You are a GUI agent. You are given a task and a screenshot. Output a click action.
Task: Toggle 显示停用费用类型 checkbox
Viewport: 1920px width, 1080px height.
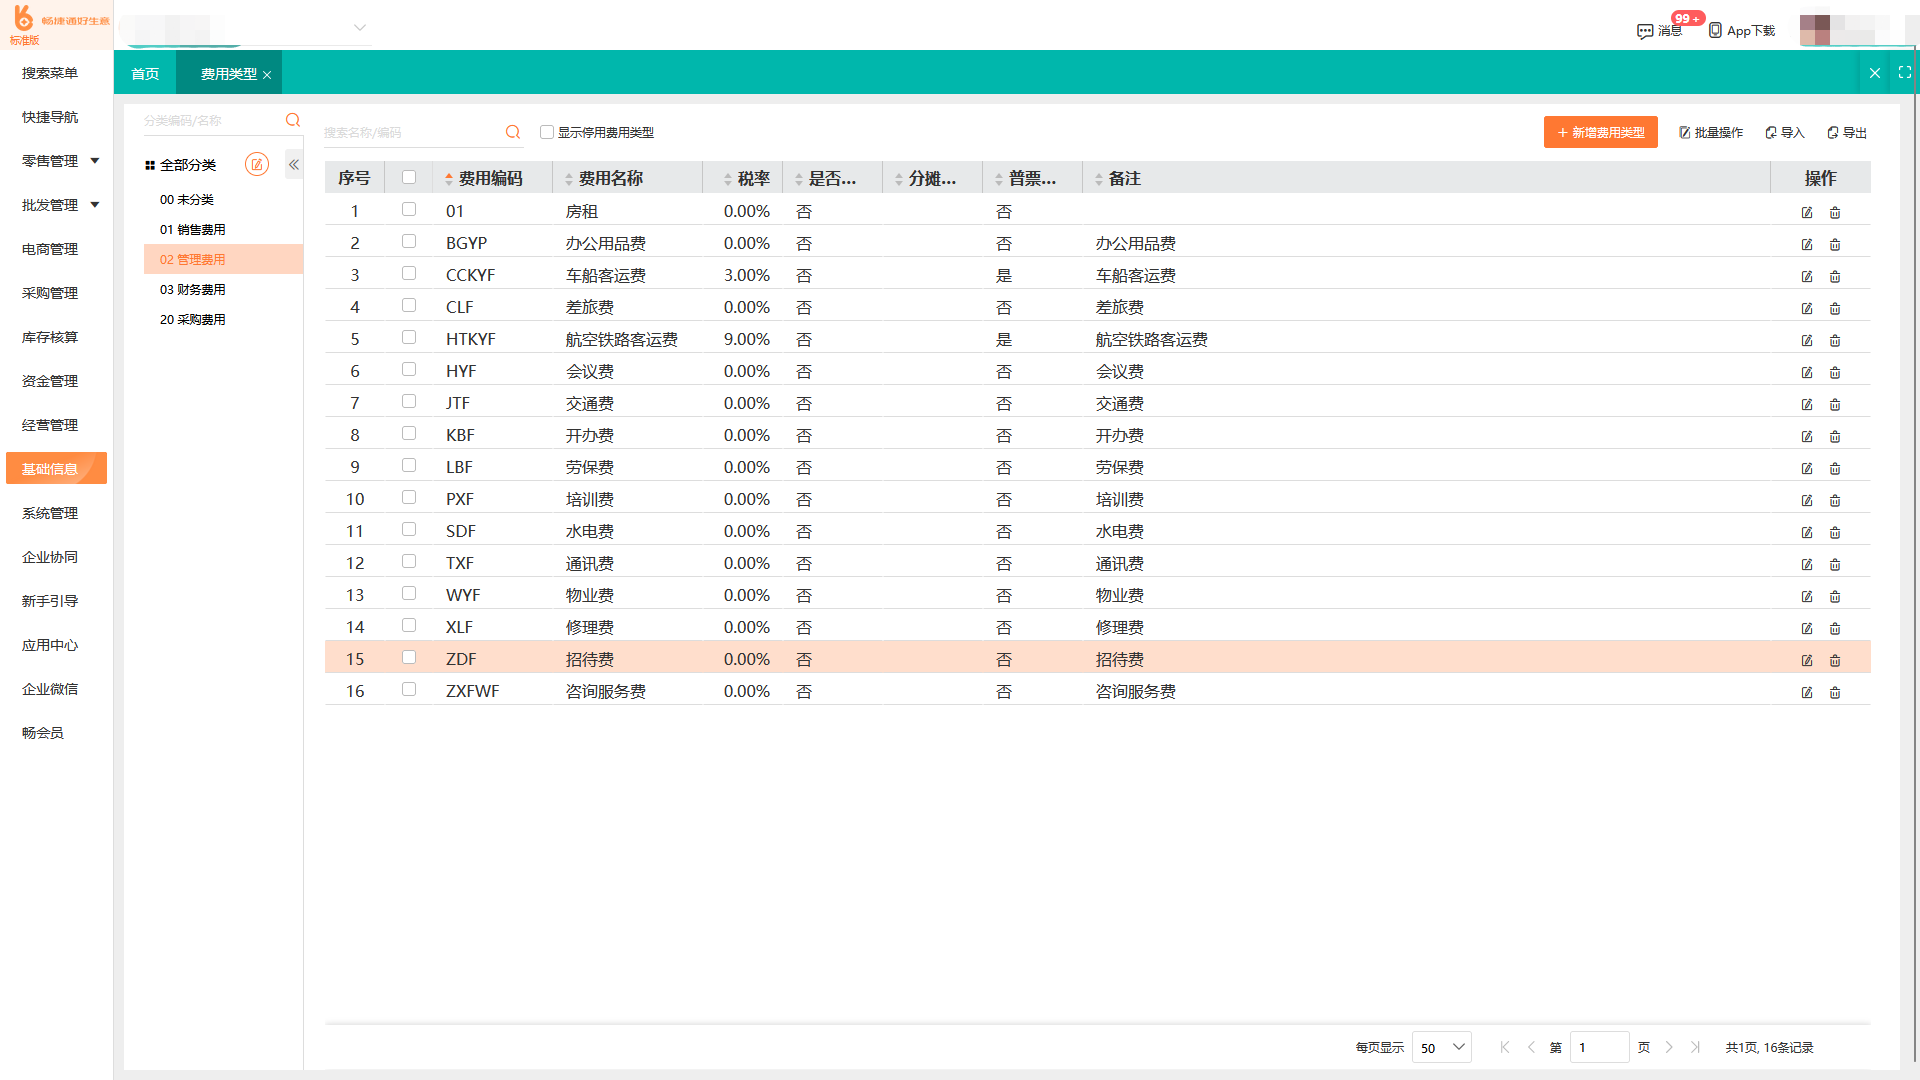point(546,131)
